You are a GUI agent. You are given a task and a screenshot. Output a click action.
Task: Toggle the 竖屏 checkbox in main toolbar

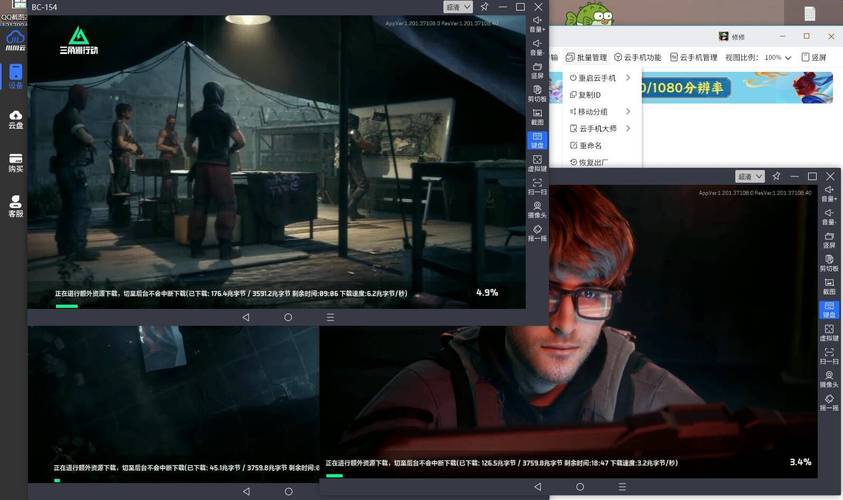pyautogui.click(x=812, y=58)
